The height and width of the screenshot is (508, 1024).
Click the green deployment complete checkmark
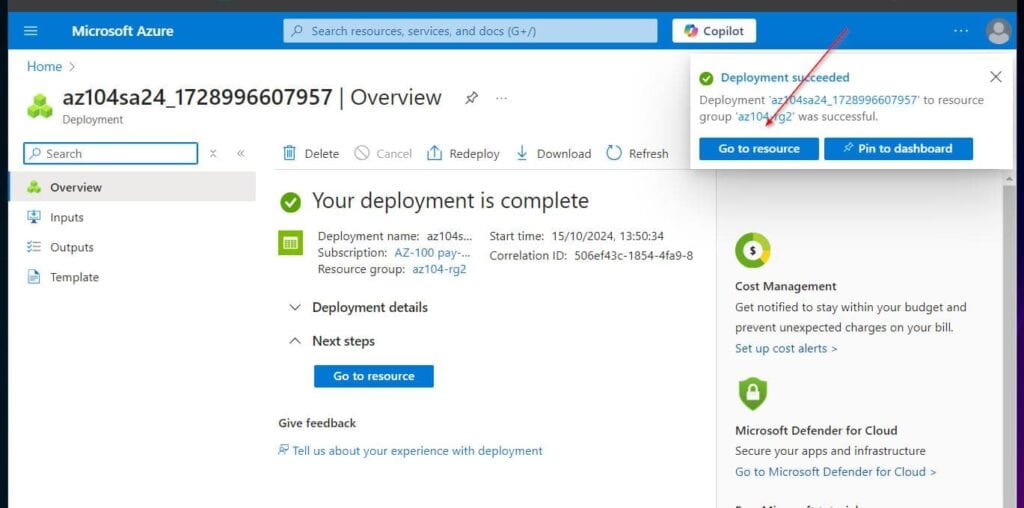291,202
